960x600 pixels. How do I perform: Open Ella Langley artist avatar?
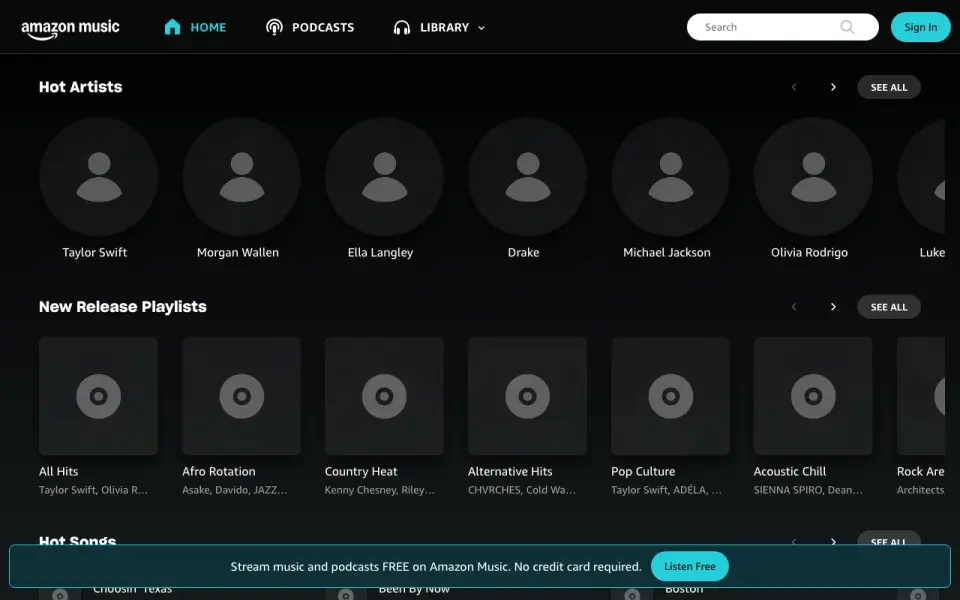[384, 177]
